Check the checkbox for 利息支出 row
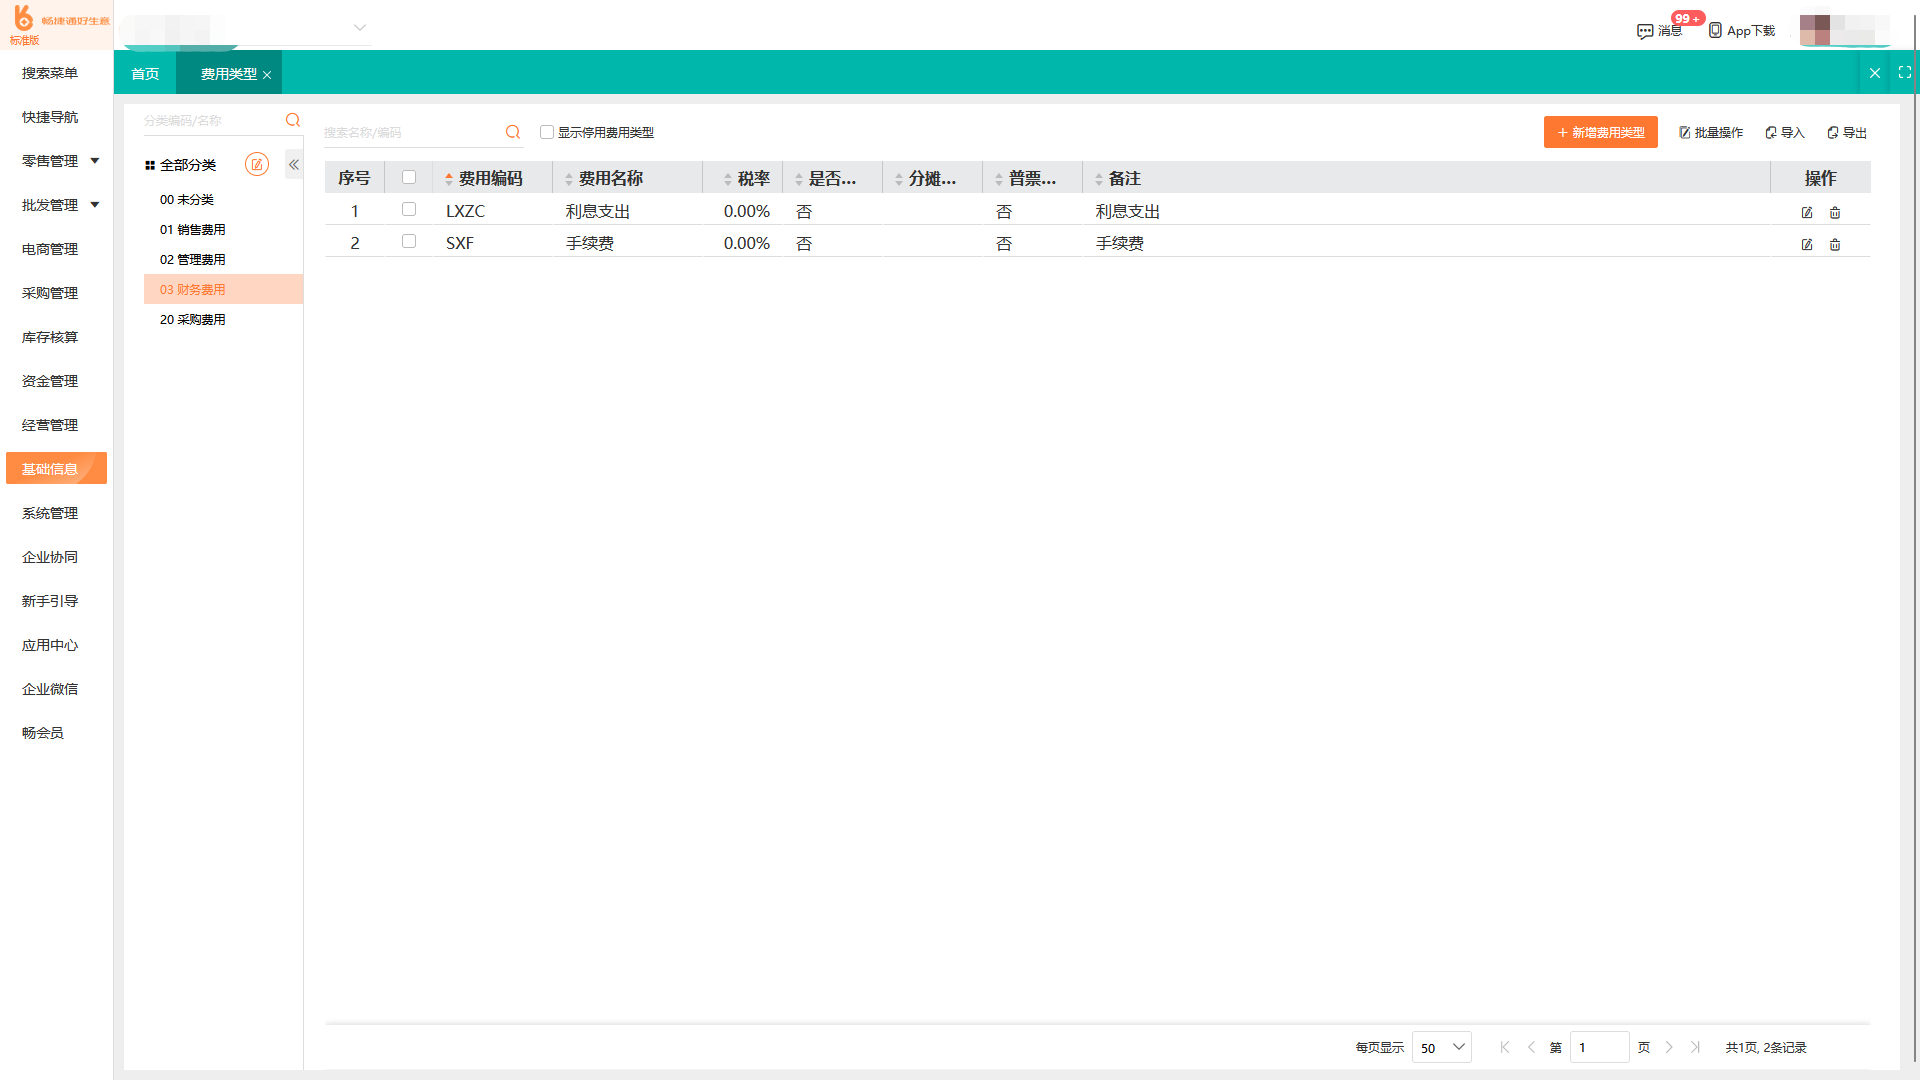The height and width of the screenshot is (1080, 1920). 409,210
